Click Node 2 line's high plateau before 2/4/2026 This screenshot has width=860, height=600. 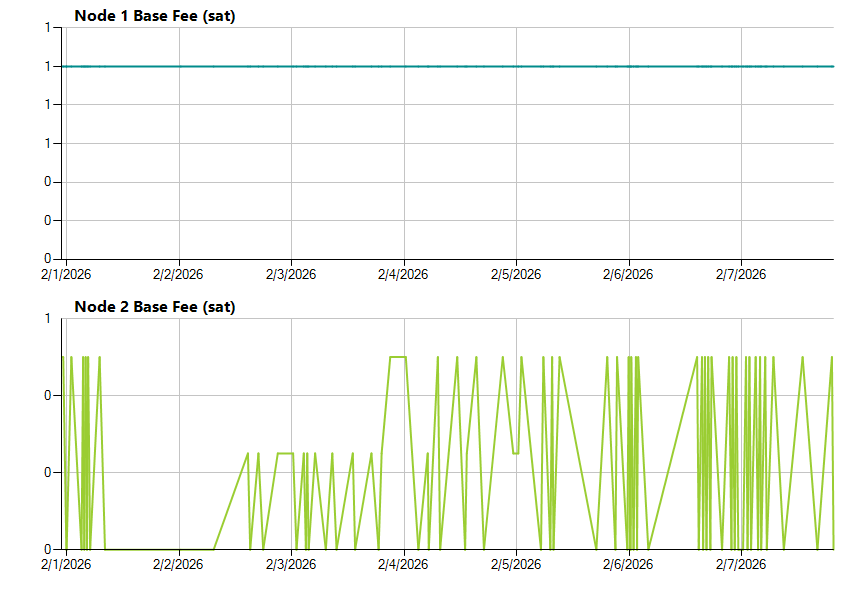pos(397,357)
